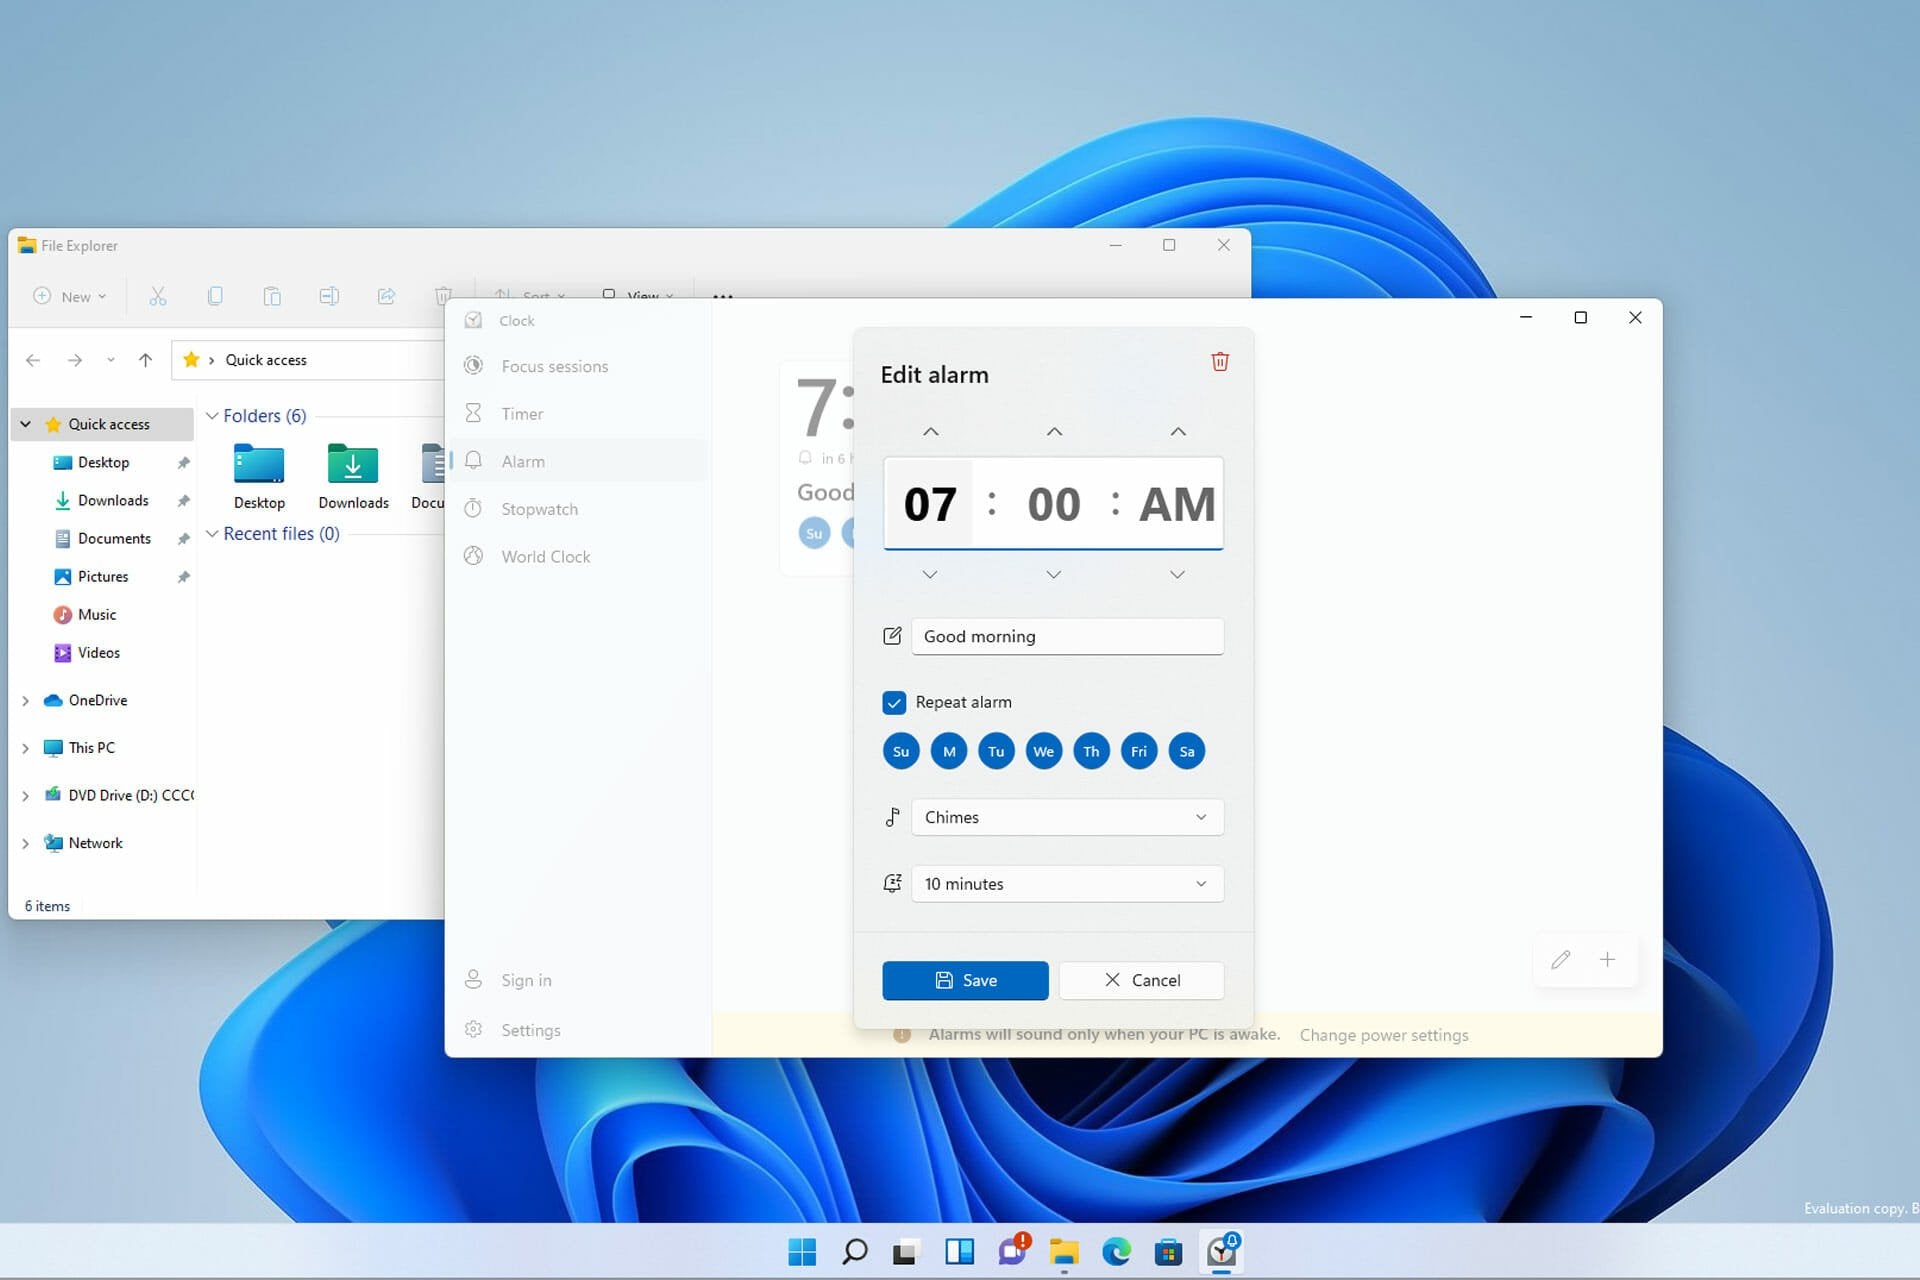Viewport: 1920px width, 1280px height.
Task: Click Sign in option in sidebar
Action: (x=529, y=979)
